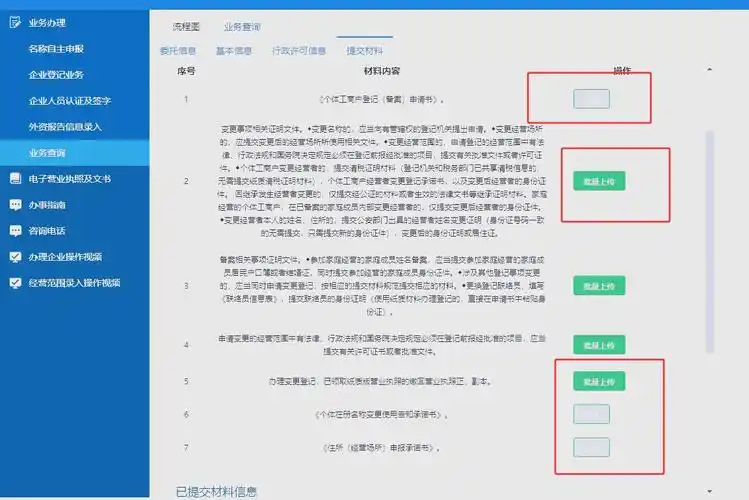Switch to the 流程图 tab

pyautogui.click(x=187, y=28)
